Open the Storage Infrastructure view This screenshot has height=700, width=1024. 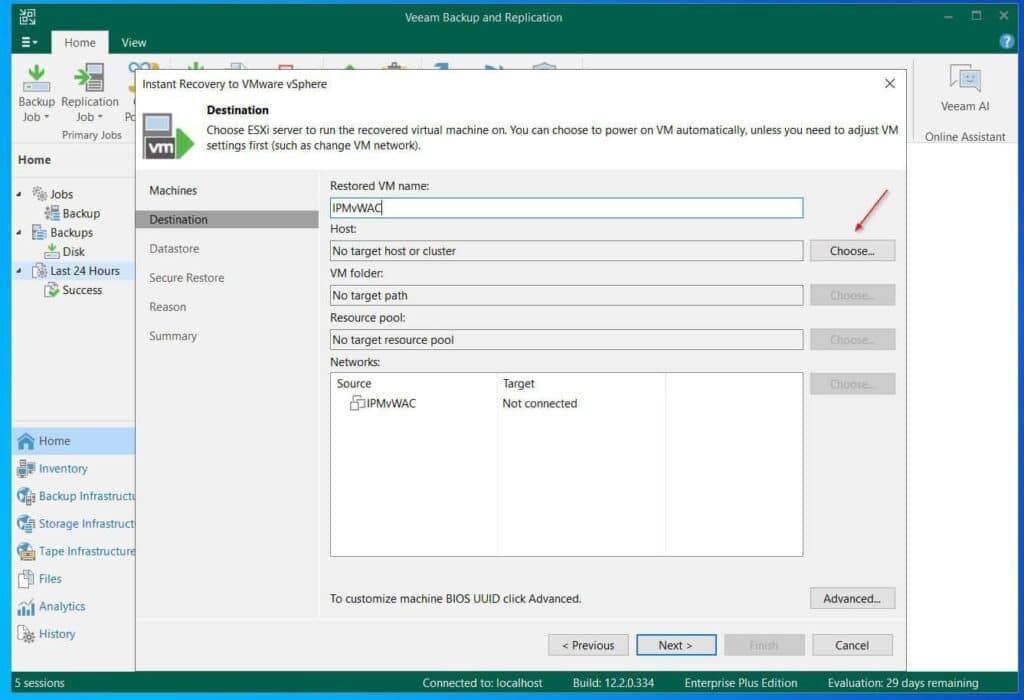[x=73, y=524]
